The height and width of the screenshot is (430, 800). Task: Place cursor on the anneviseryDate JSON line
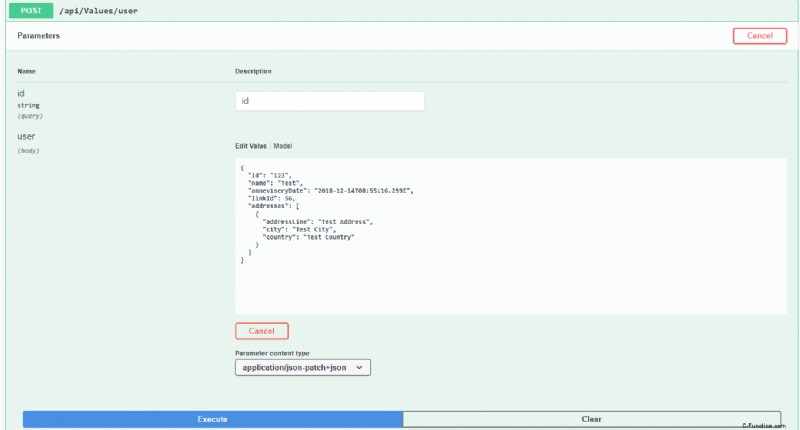coord(330,189)
